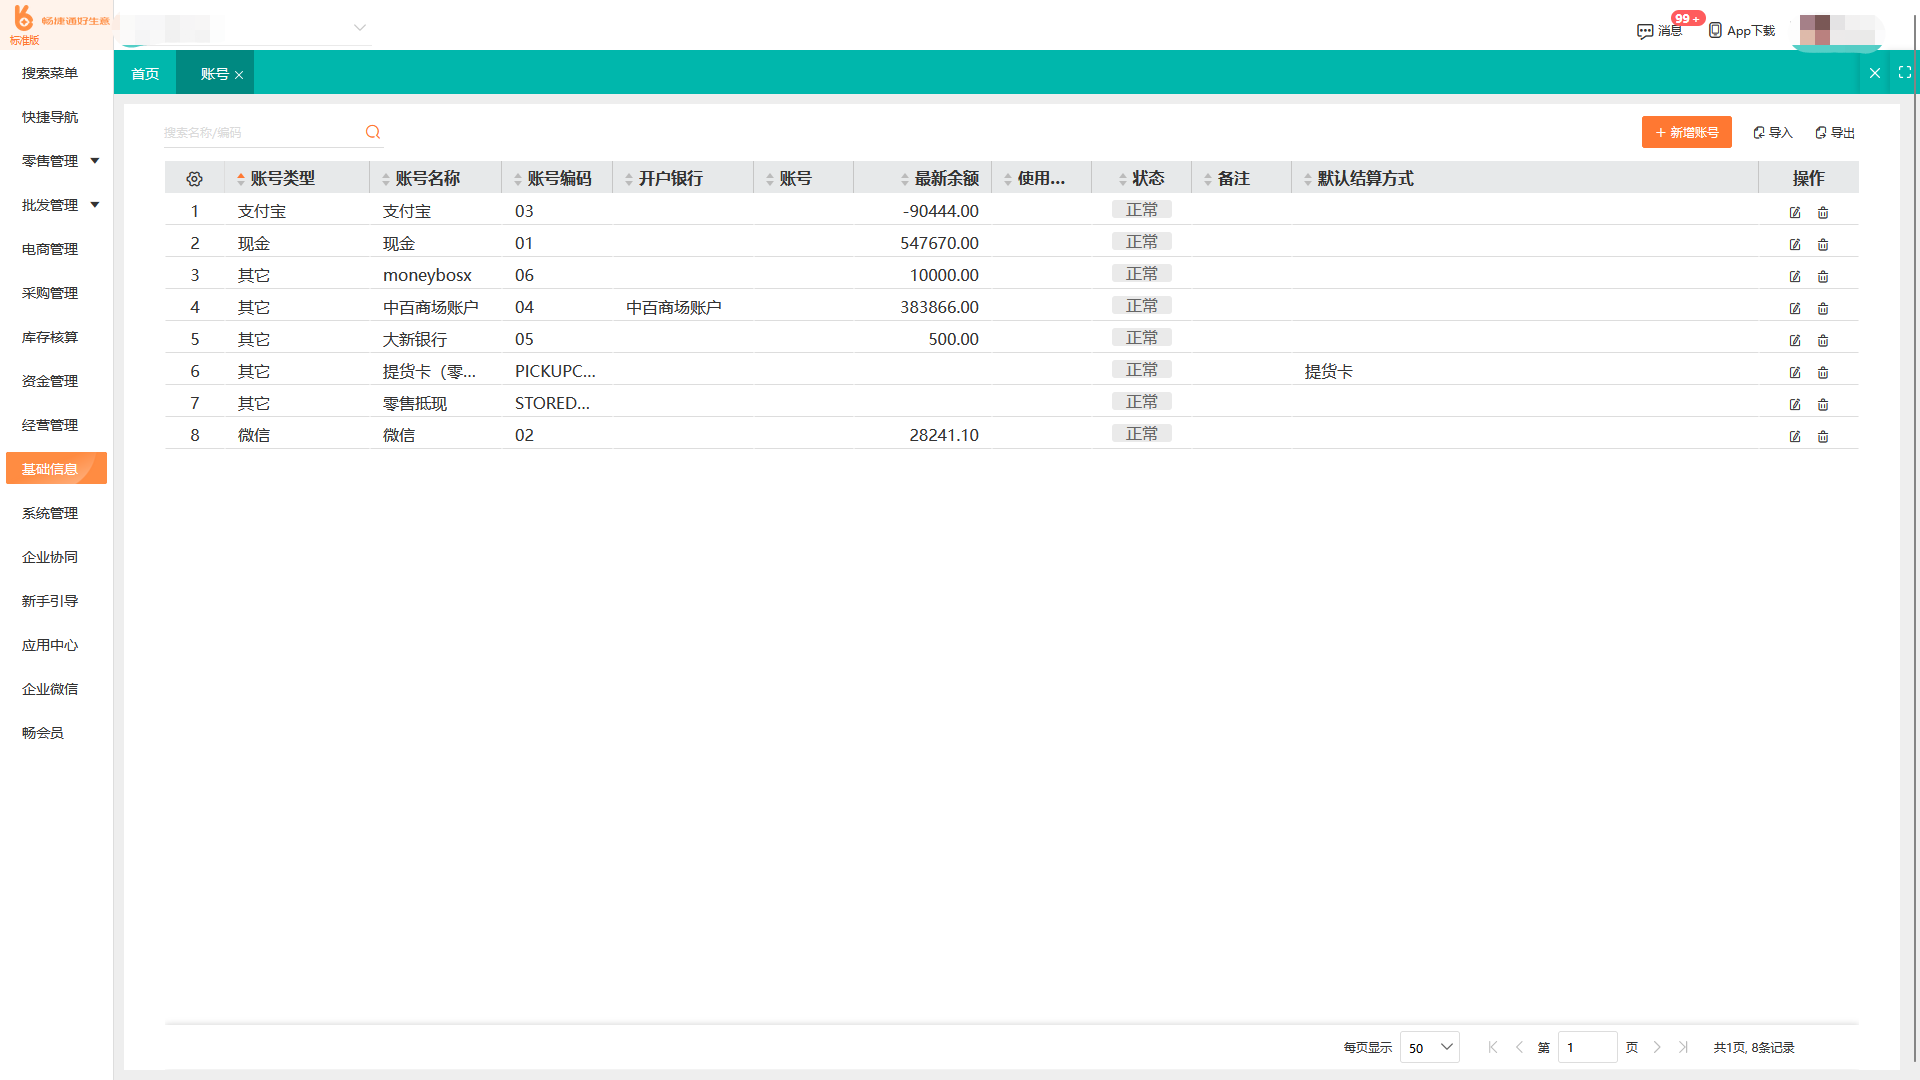Click the 首页 tab

click(x=145, y=74)
